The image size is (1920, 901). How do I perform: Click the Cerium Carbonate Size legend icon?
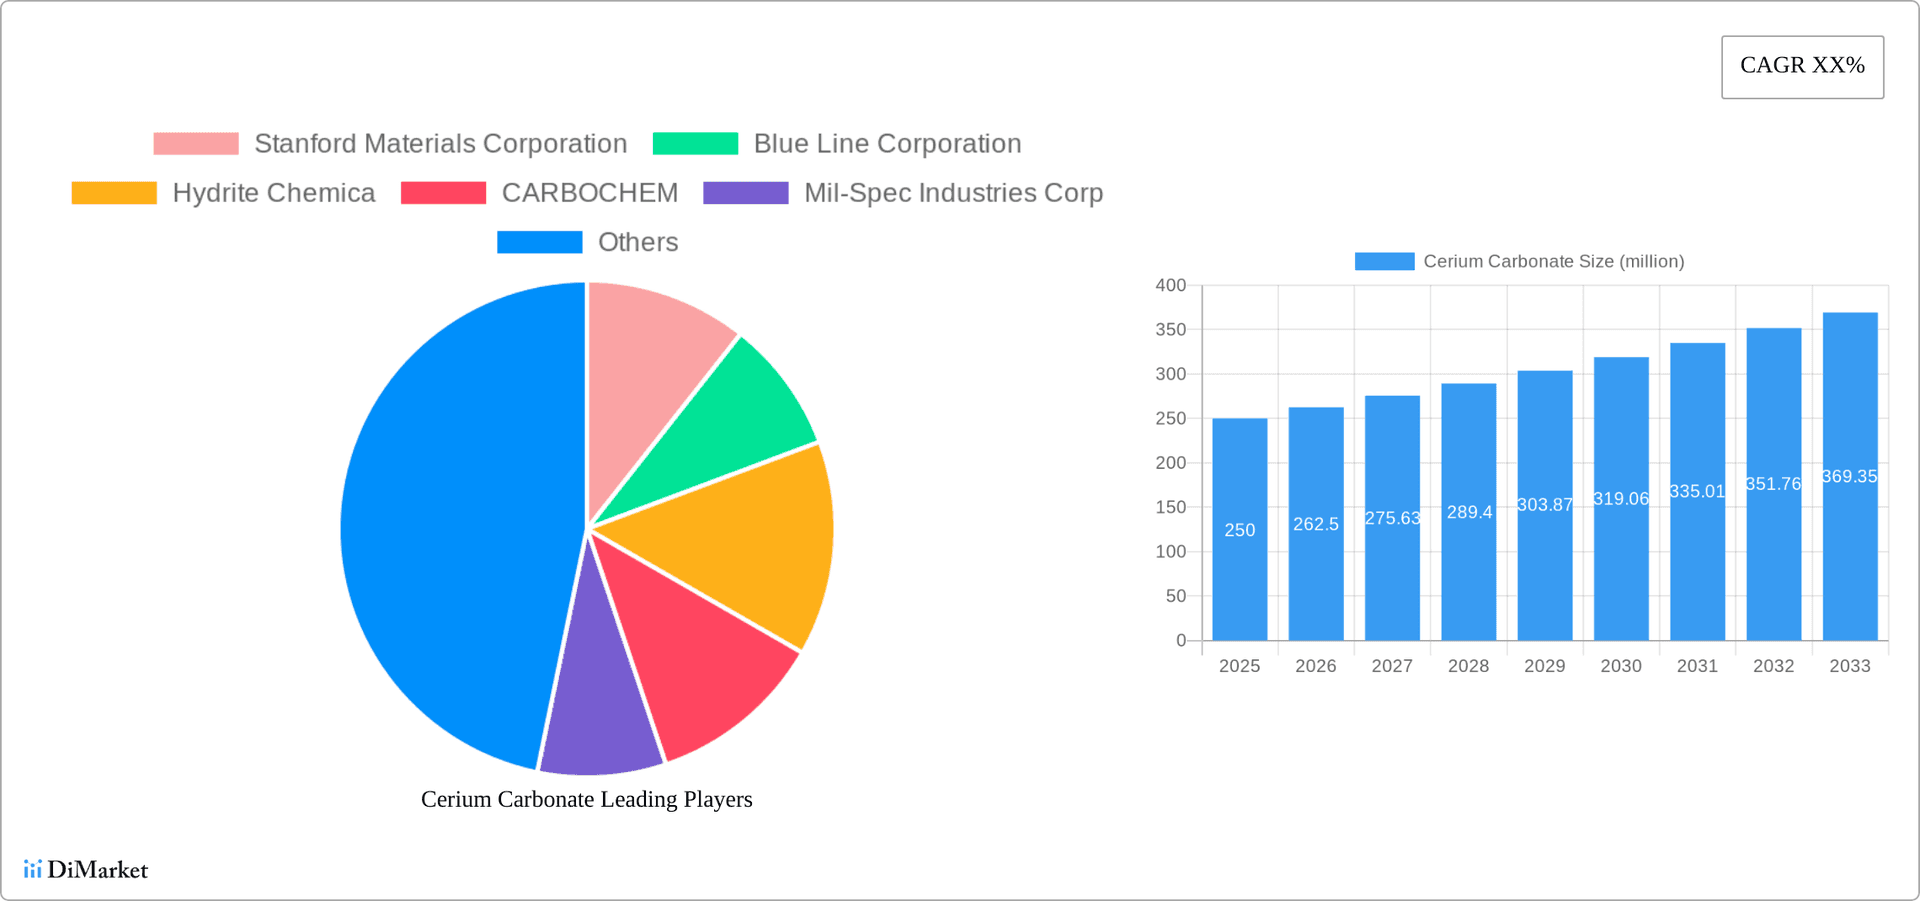(1385, 260)
